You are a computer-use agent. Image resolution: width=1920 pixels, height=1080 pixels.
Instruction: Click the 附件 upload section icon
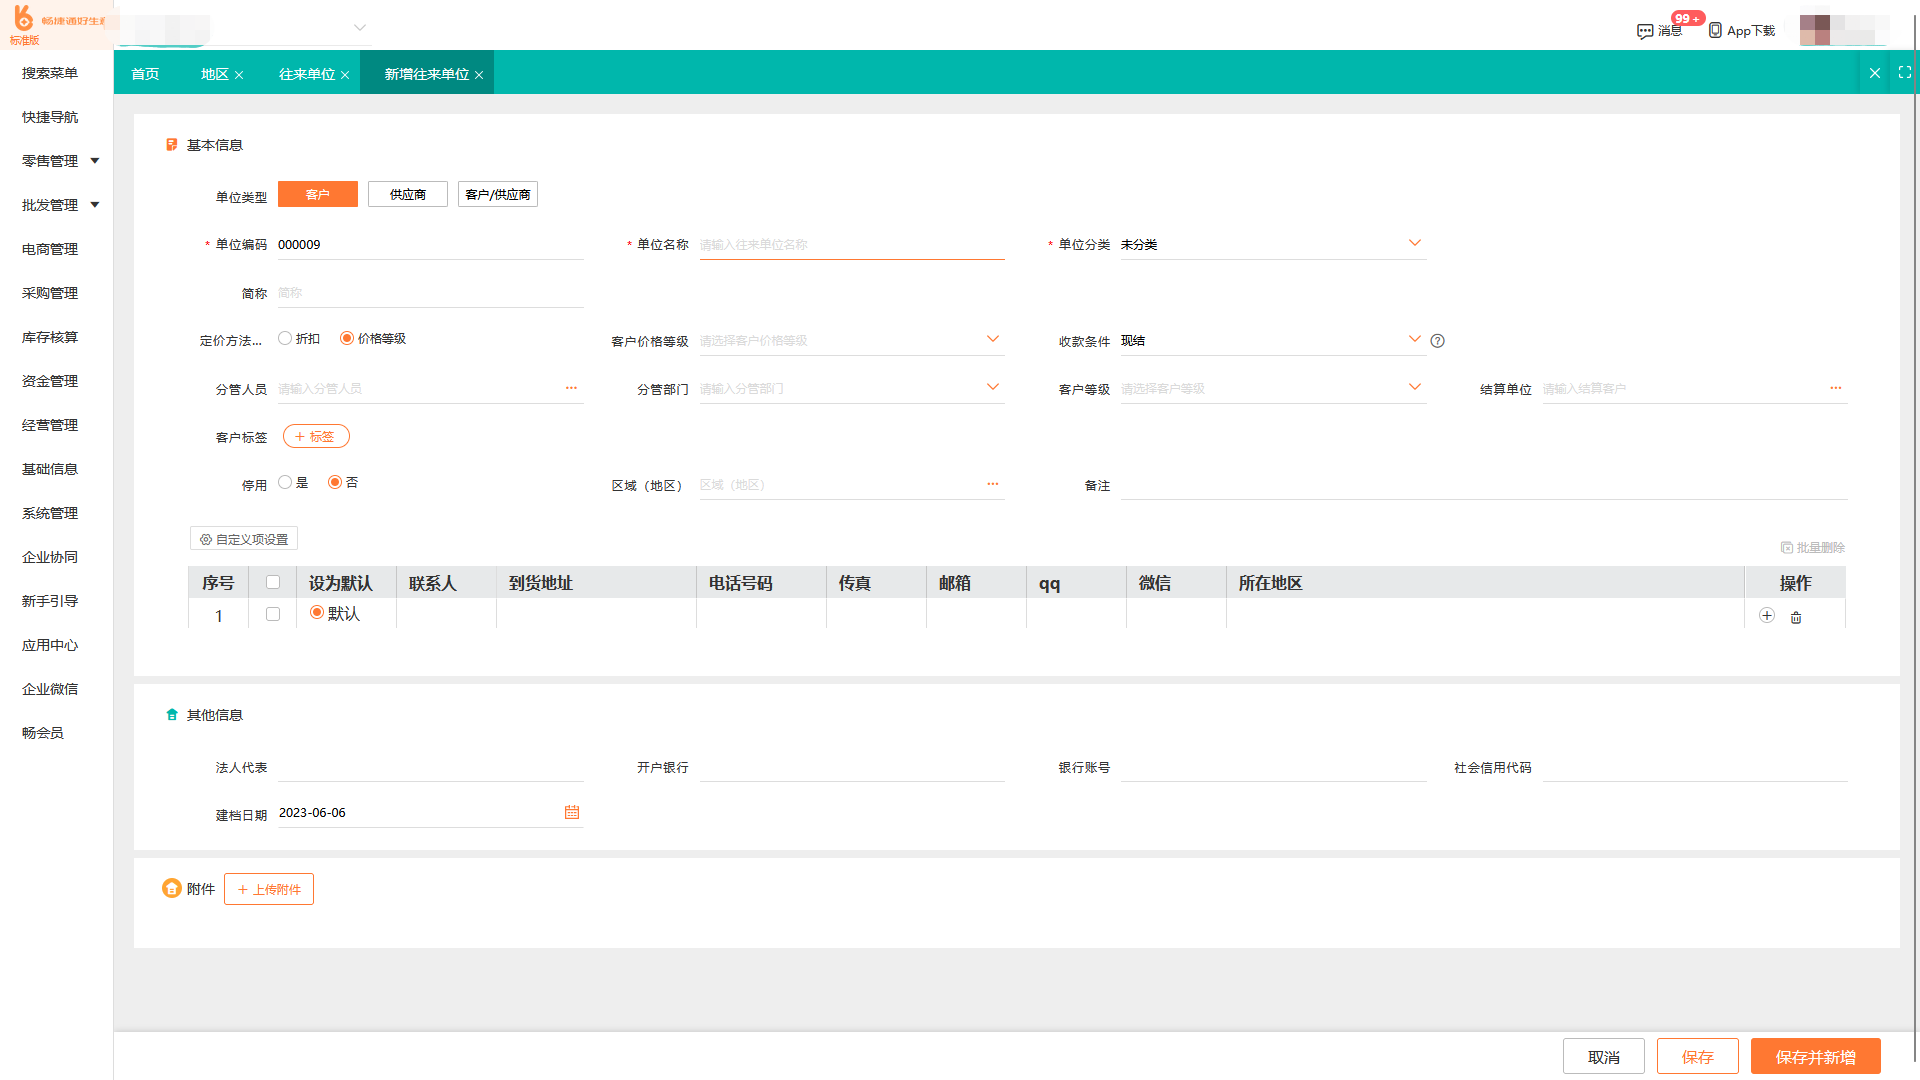tap(171, 889)
